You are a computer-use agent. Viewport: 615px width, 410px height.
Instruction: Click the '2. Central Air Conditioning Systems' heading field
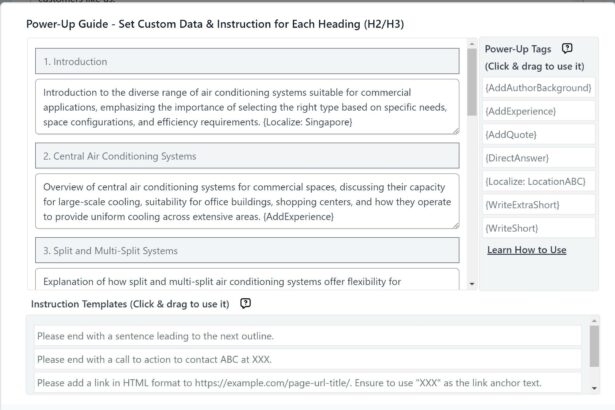[247, 156]
